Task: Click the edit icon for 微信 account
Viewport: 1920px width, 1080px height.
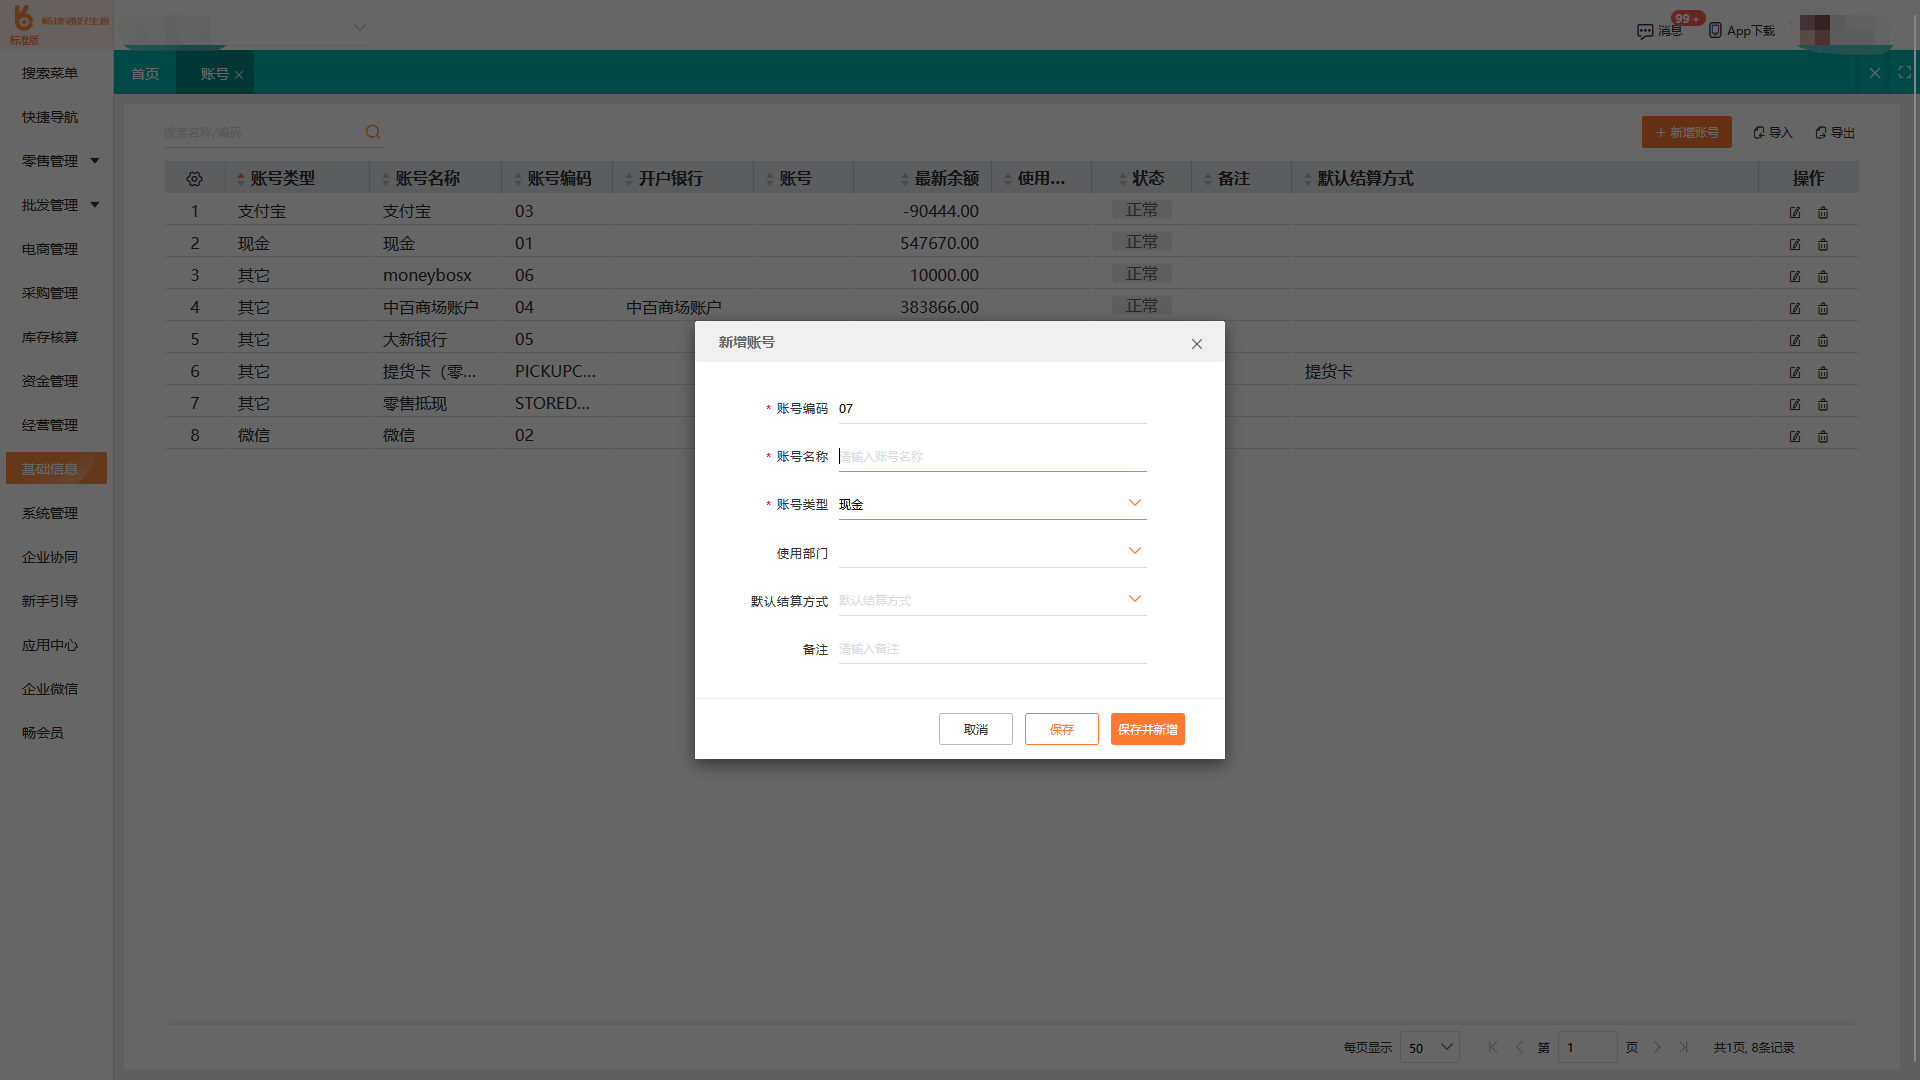Action: point(1795,436)
